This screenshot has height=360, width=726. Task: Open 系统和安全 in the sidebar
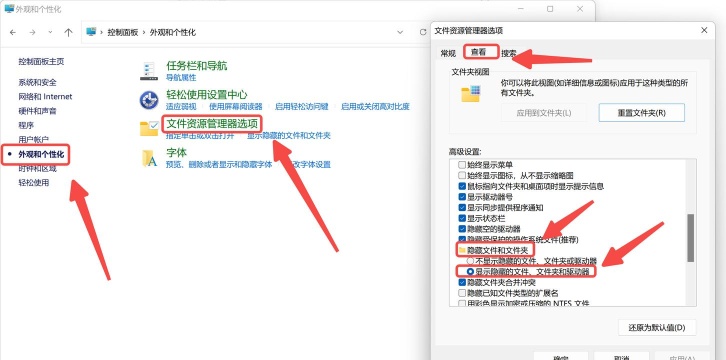pos(38,82)
